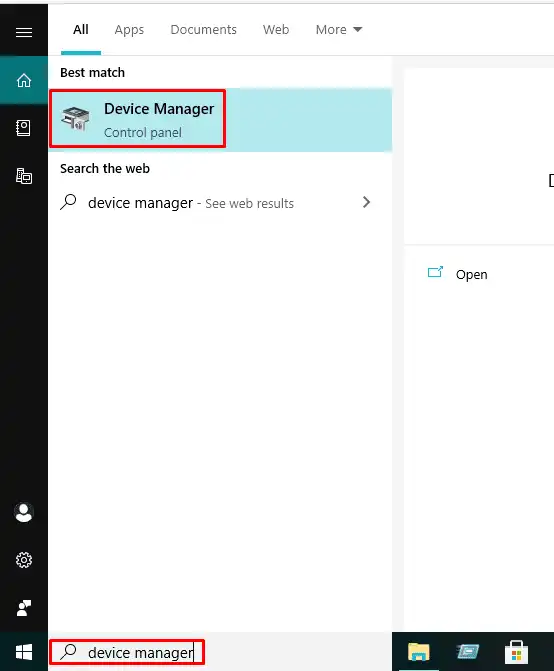The height and width of the screenshot is (671, 554).
Task: Open File Explorer from taskbar
Action: [418, 652]
